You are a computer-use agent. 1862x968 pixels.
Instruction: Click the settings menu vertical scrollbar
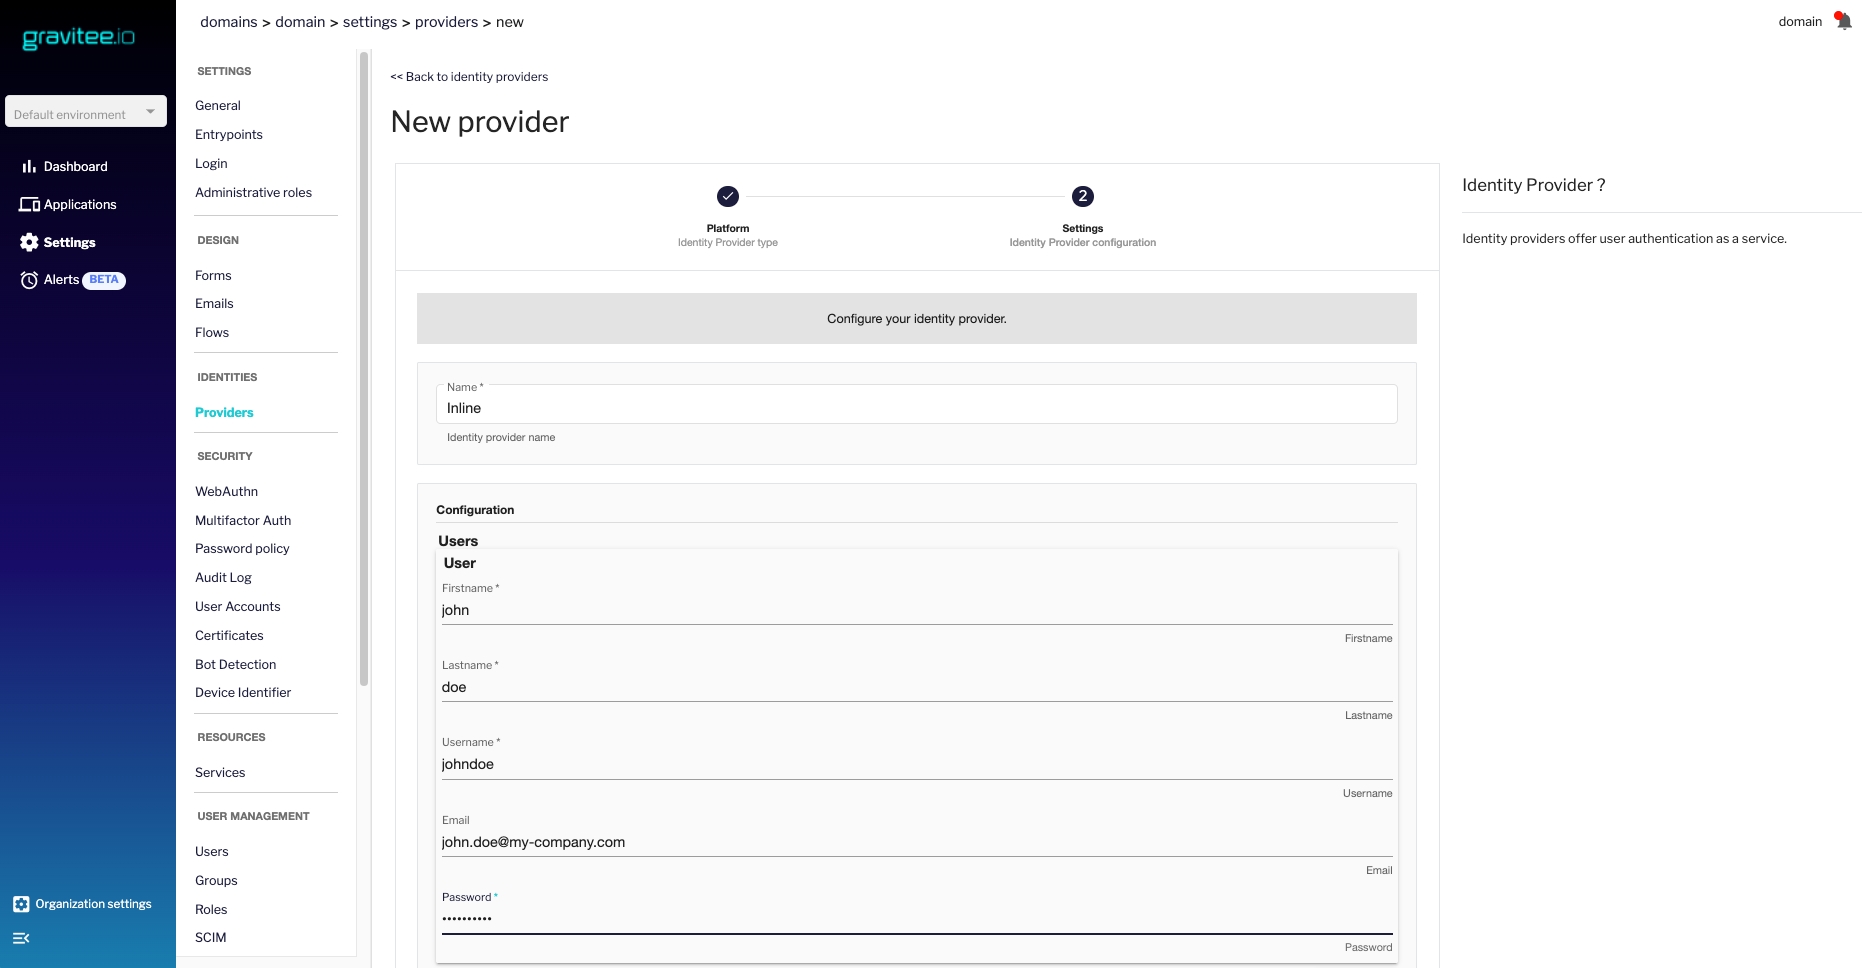tap(364, 370)
